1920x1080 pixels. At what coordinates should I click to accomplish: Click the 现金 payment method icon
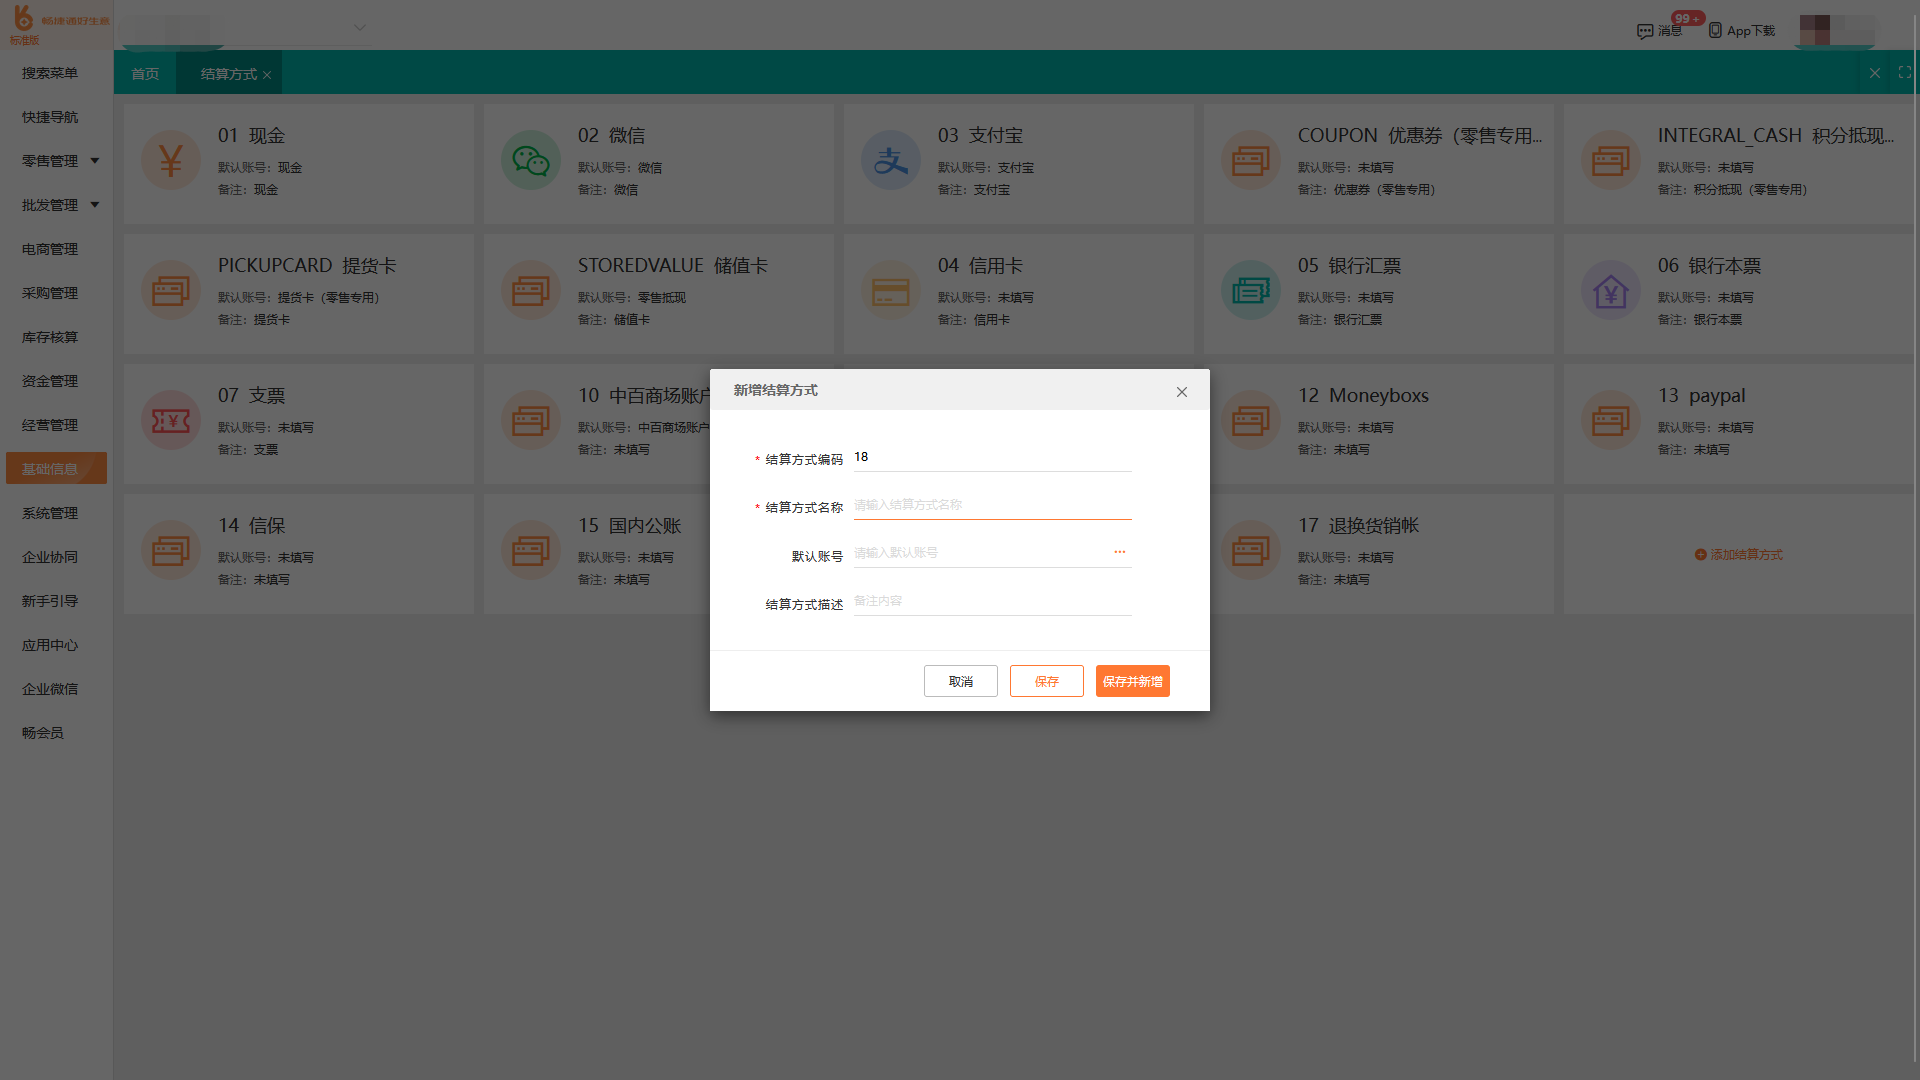coord(169,158)
